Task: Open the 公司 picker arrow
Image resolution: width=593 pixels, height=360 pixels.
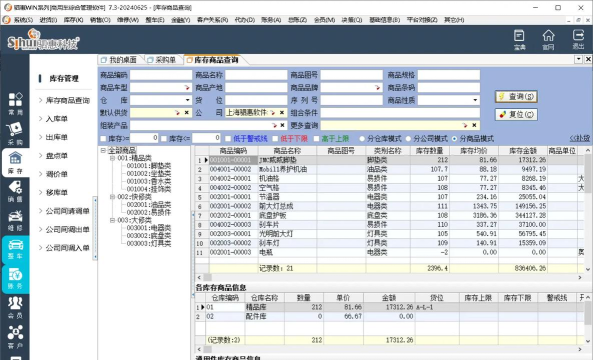Action: point(273,113)
